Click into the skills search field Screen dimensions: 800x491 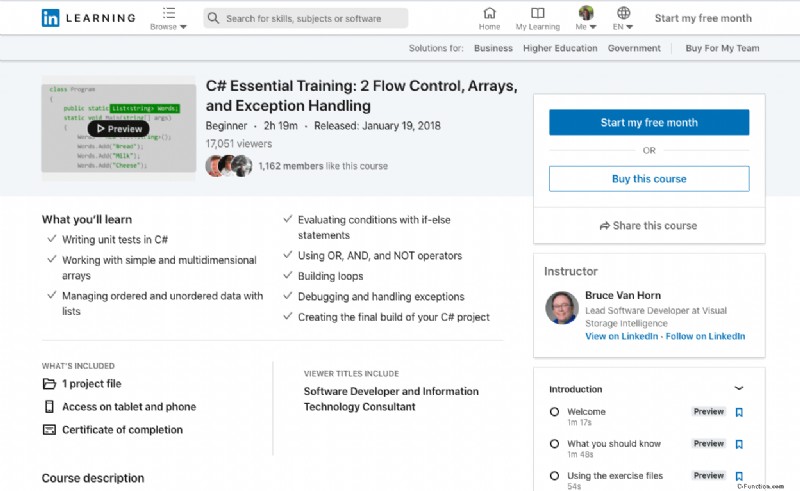[x=312, y=18]
